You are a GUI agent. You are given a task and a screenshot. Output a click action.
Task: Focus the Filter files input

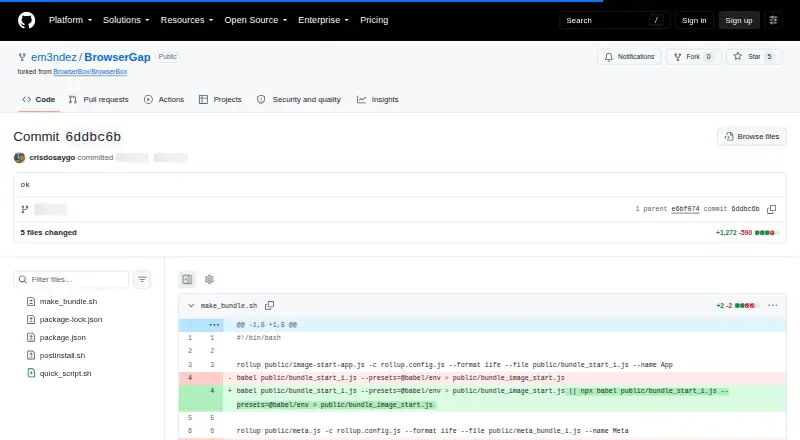coord(71,279)
